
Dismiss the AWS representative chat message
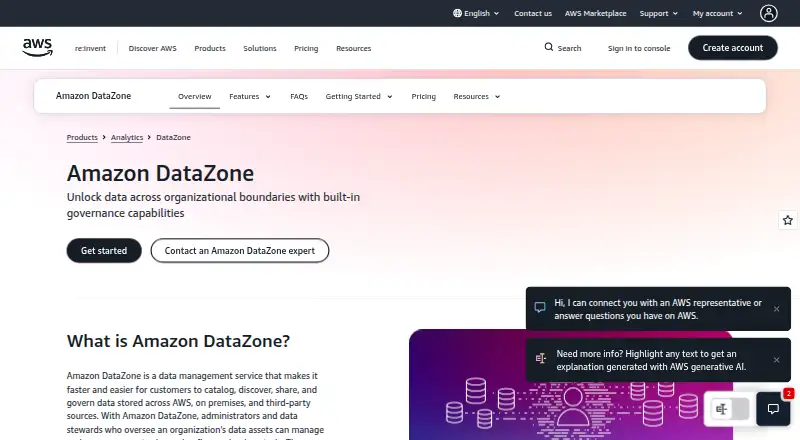(776, 309)
